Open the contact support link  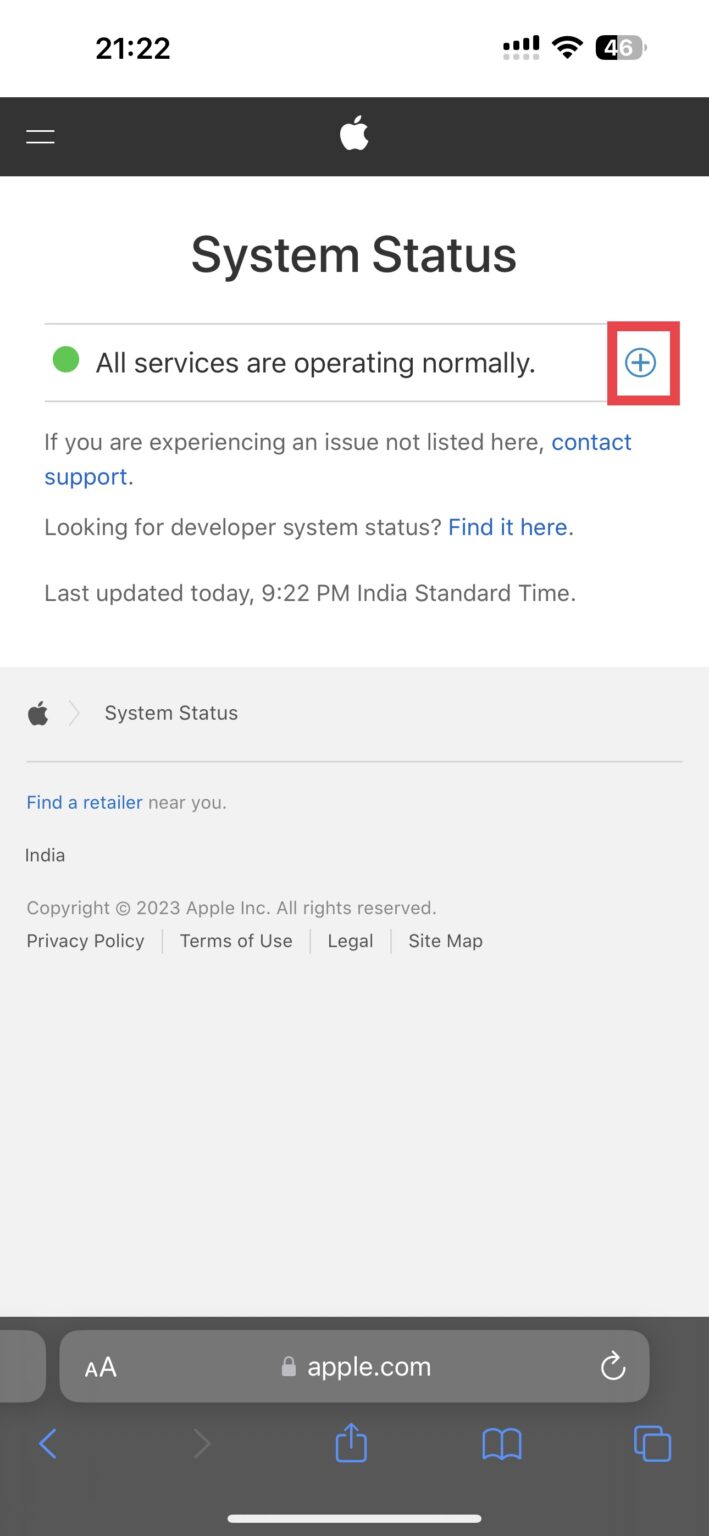(591, 442)
